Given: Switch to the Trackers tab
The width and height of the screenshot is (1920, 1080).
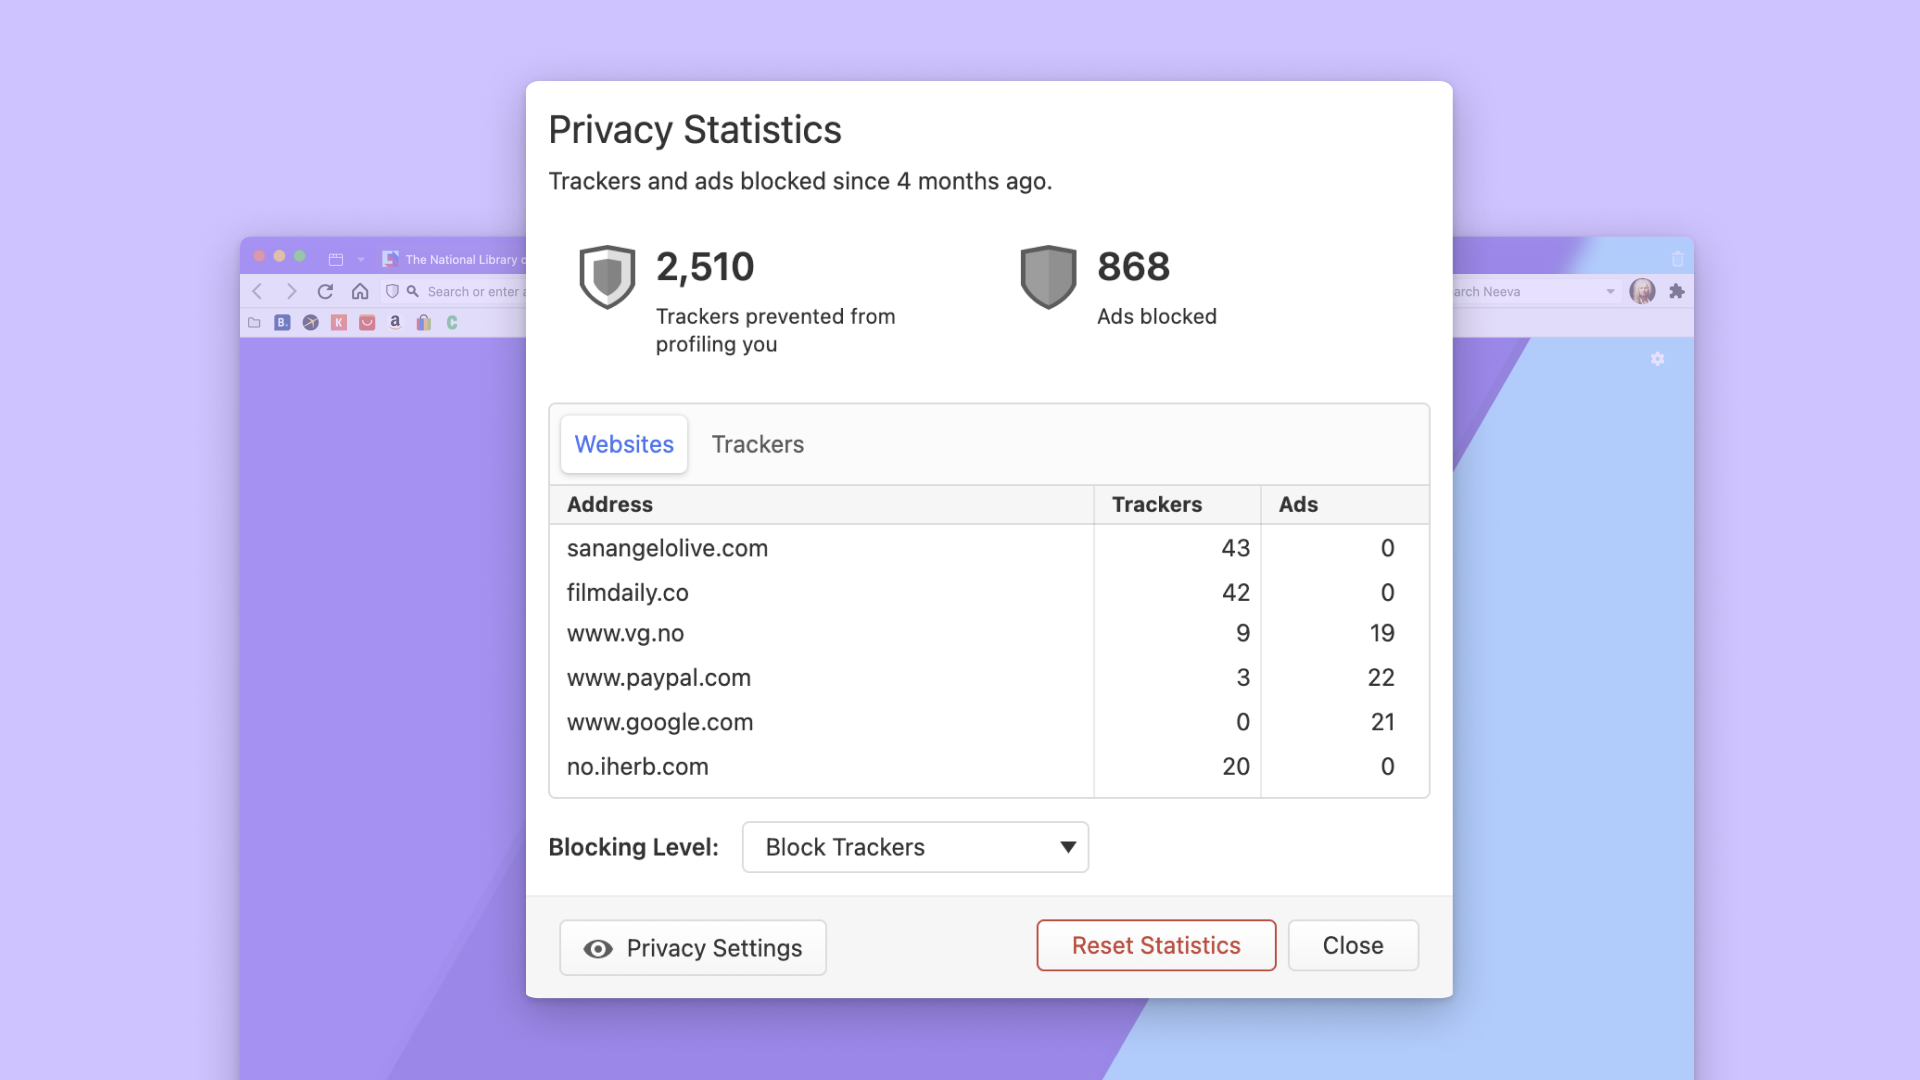Looking at the screenshot, I should pyautogui.click(x=758, y=444).
